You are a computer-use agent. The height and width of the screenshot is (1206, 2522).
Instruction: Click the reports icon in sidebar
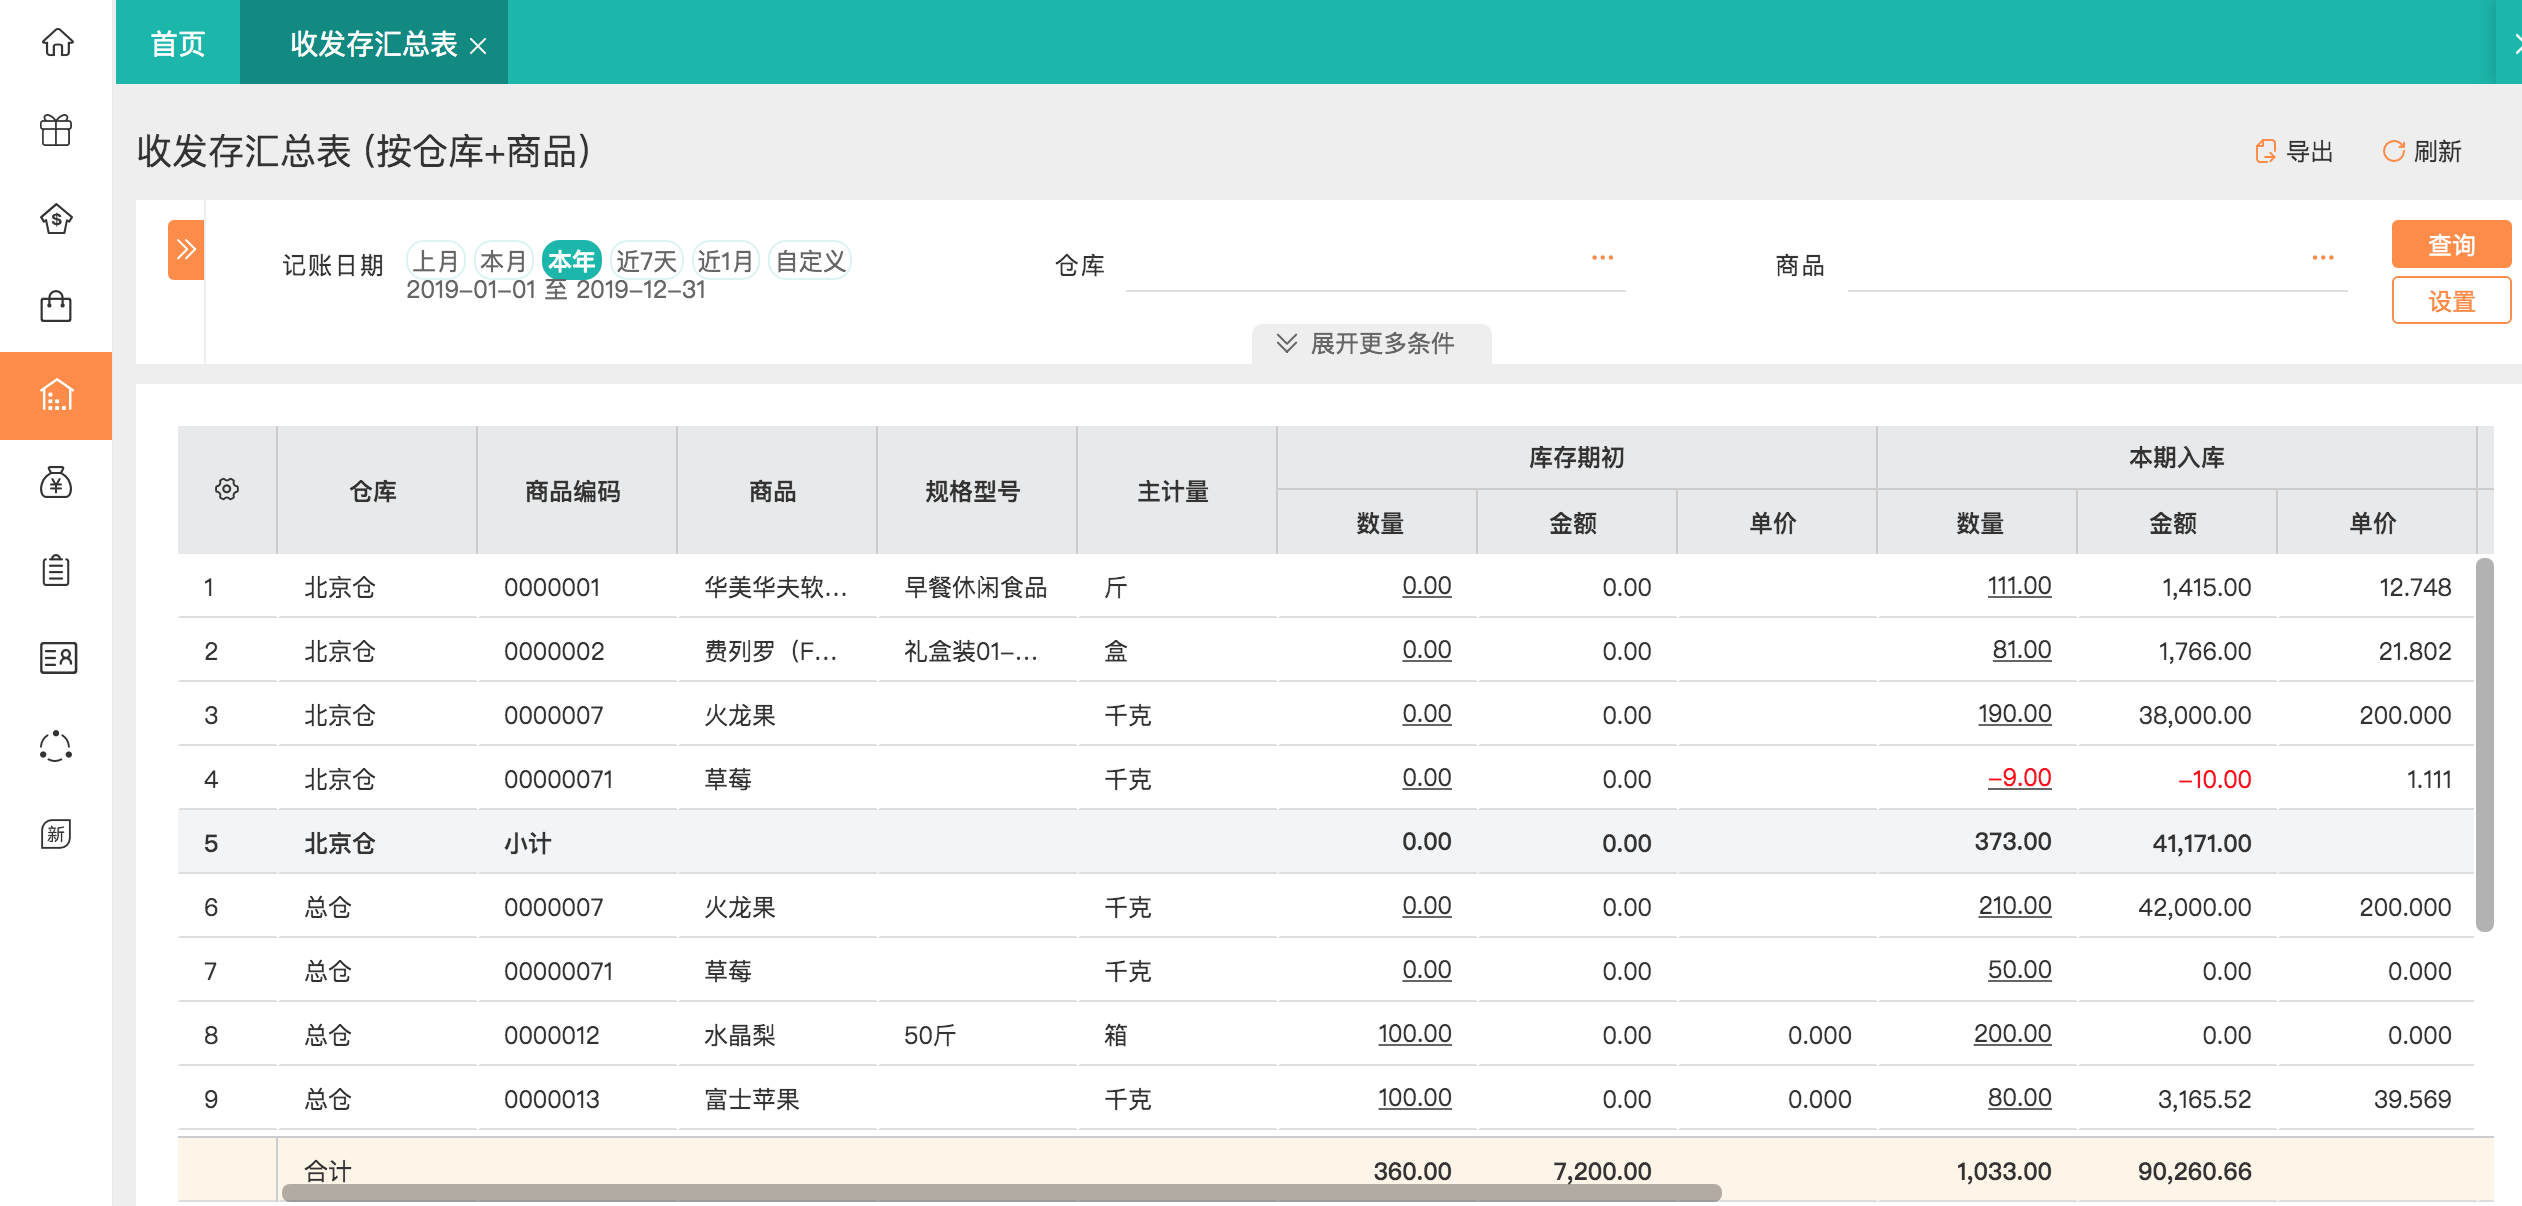58,571
